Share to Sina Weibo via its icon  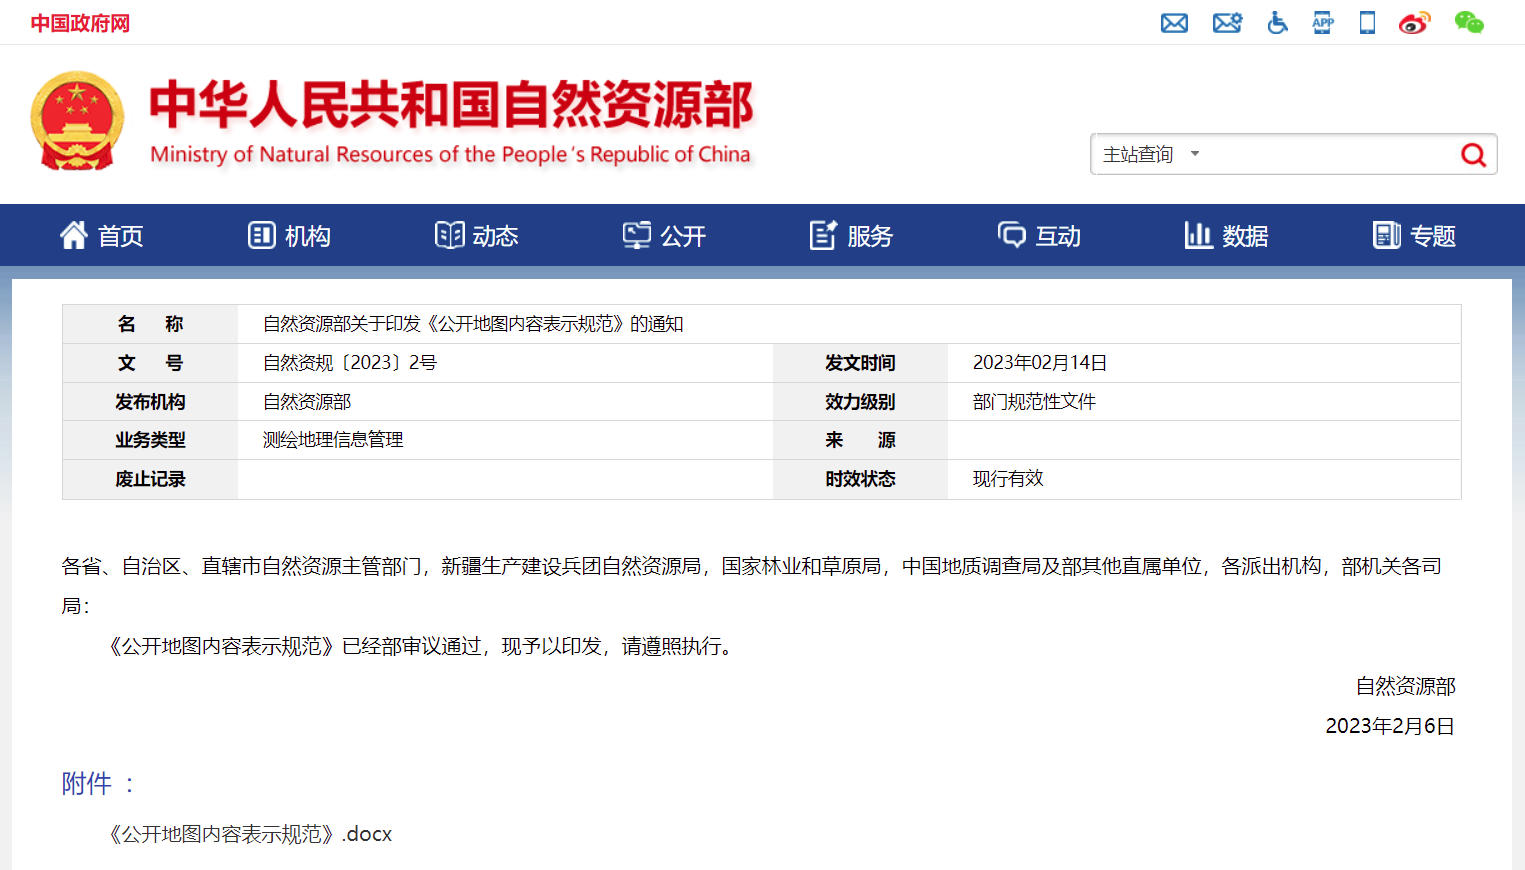point(1414,22)
